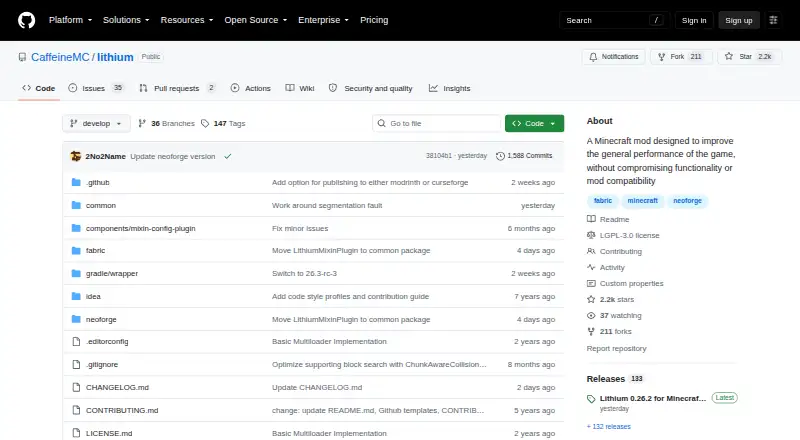
Task: Open the commit history clock icon
Action: [500, 156]
